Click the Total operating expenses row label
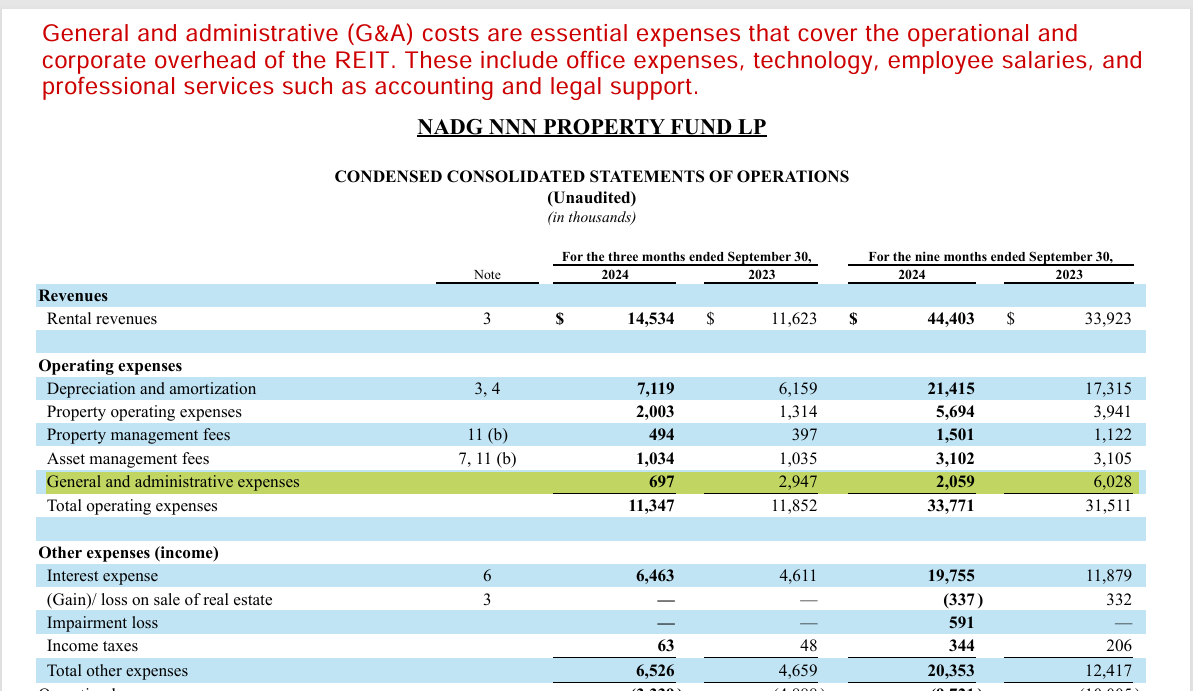This screenshot has width=1193, height=691. coord(132,506)
